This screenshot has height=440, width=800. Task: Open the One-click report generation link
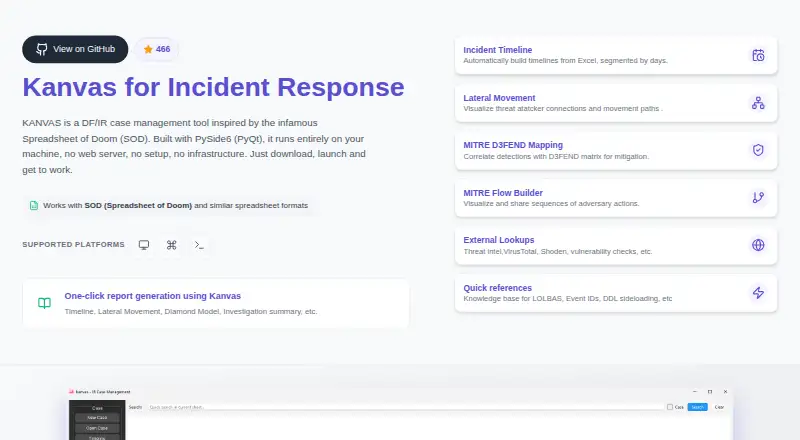(x=153, y=296)
